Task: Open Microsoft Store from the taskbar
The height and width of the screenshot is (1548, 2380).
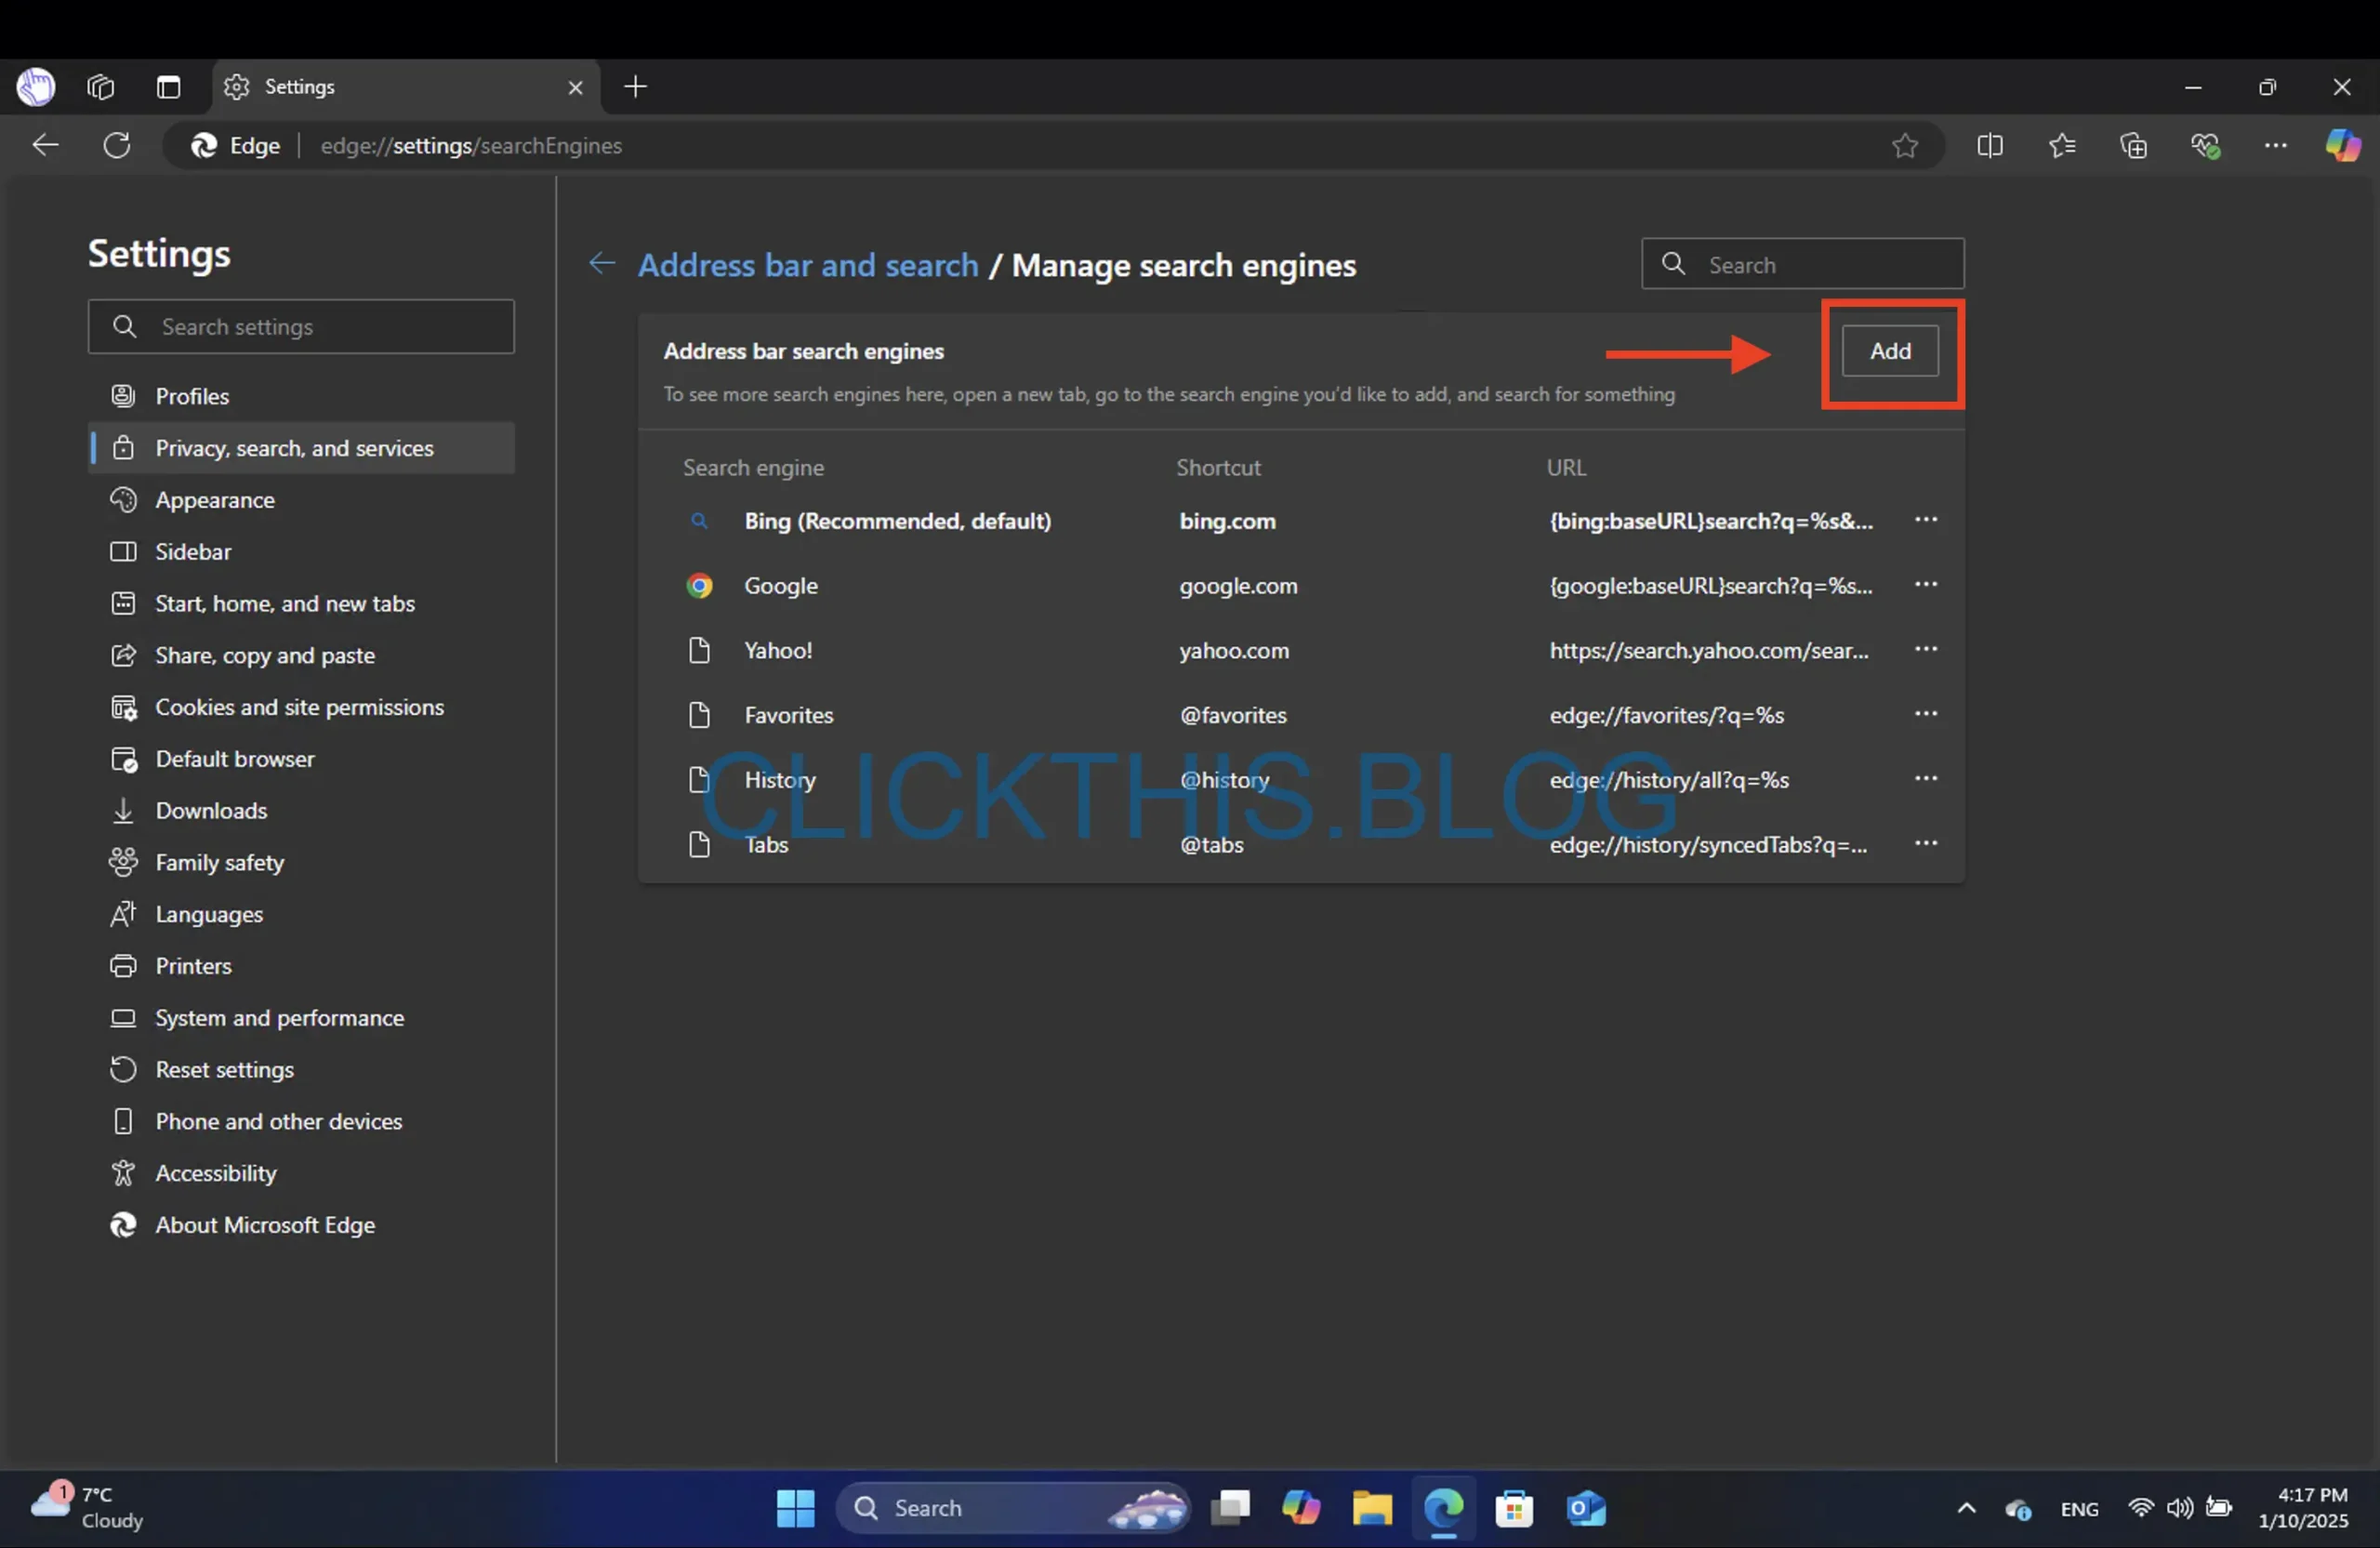Action: click(1514, 1508)
